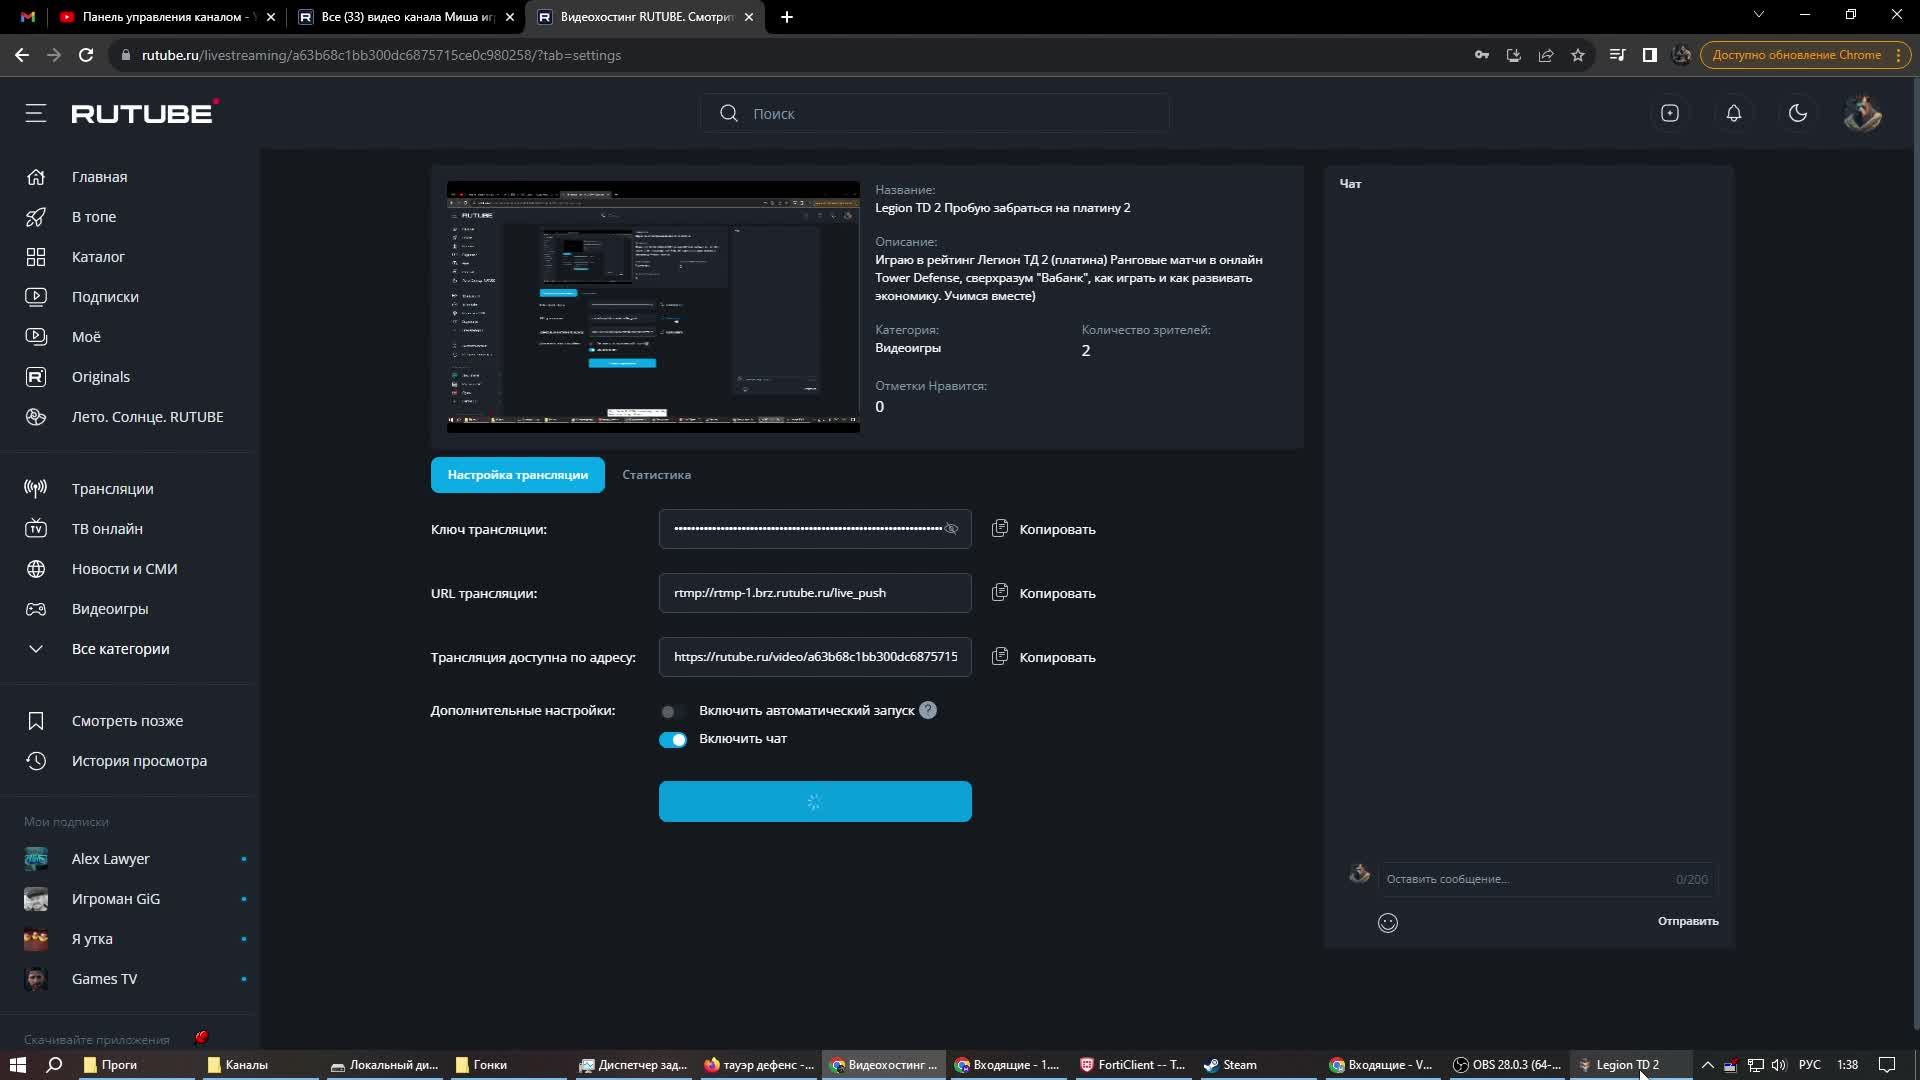Select Настройка трансляции tab
1920x1080 pixels.
(517, 473)
